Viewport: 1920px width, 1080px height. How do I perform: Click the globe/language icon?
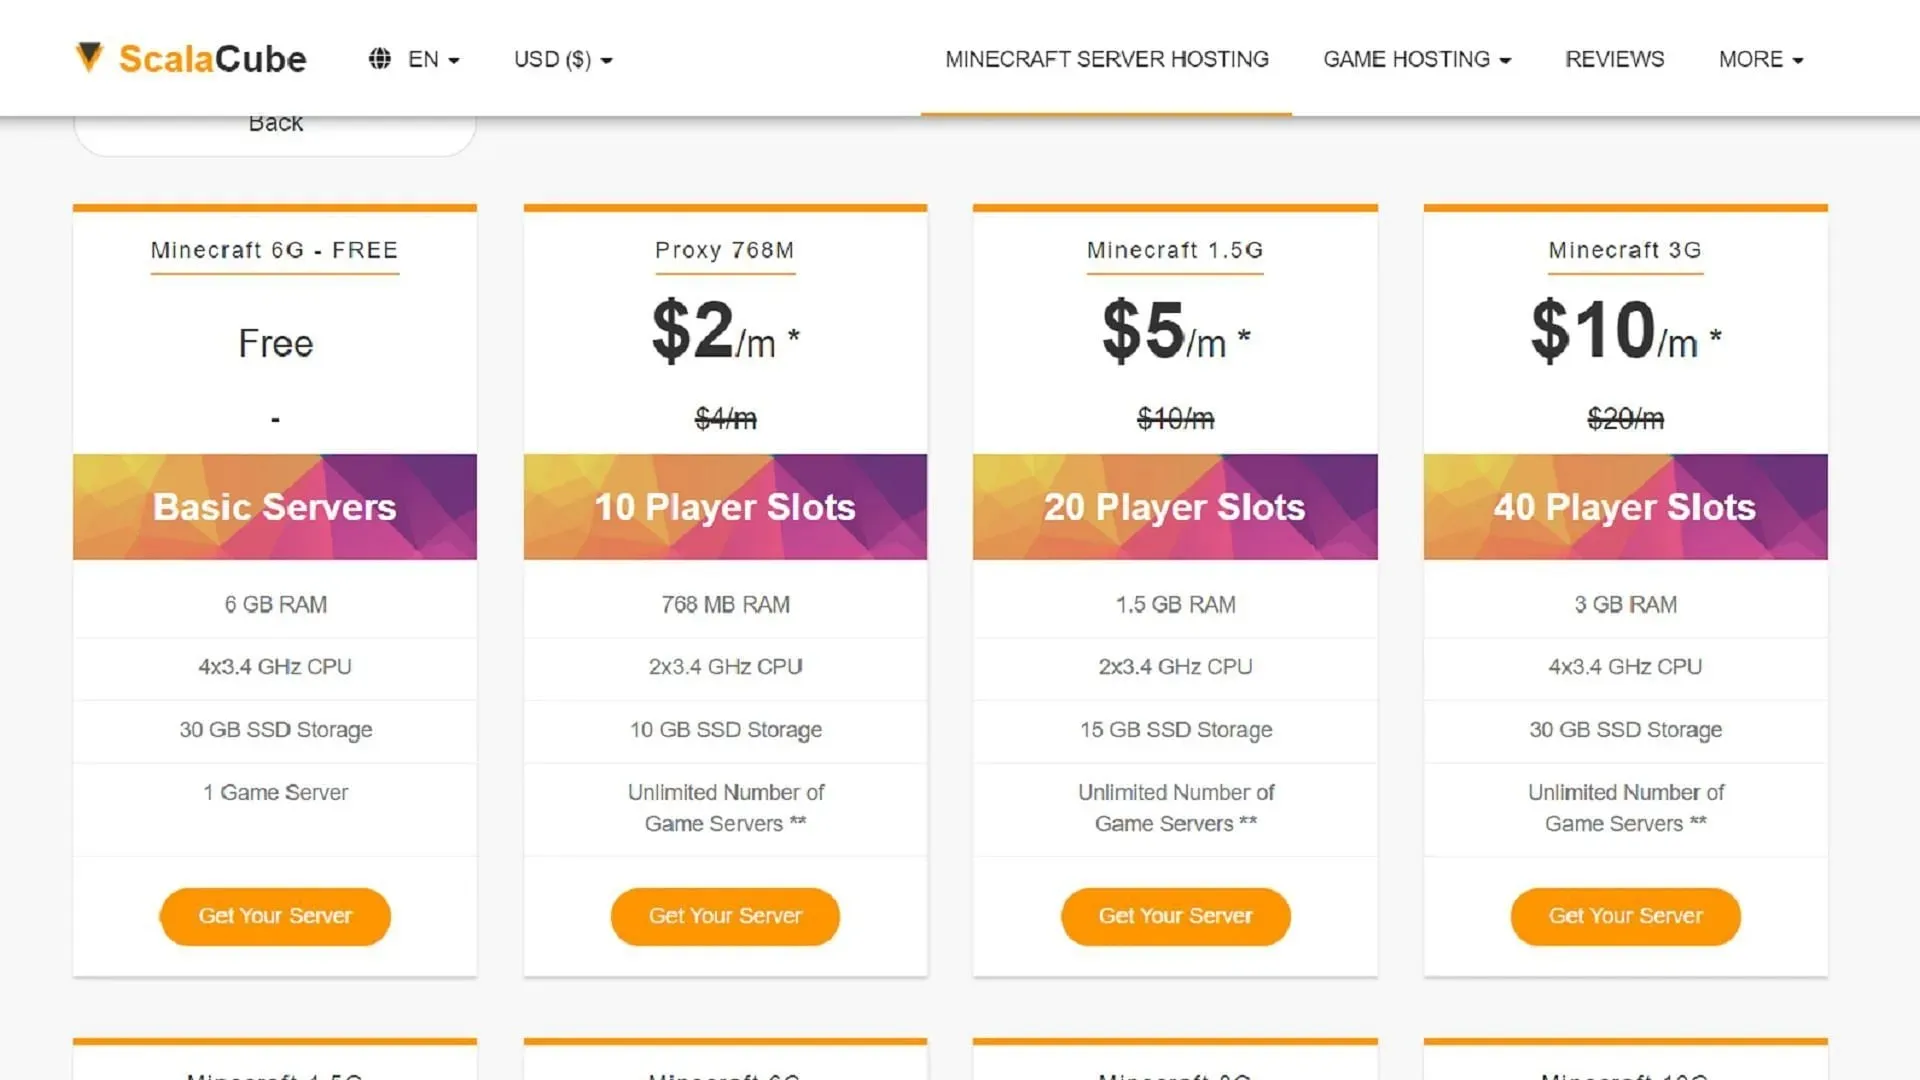[378, 58]
